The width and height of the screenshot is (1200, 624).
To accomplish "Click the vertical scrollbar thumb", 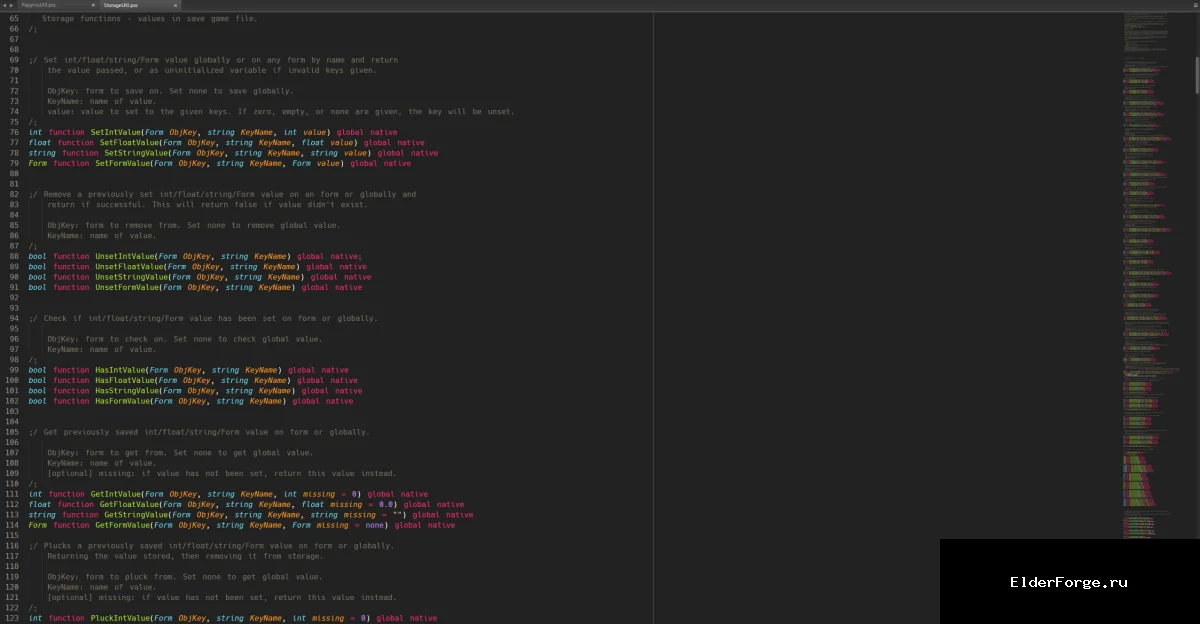I will click(x=1196, y=74).
